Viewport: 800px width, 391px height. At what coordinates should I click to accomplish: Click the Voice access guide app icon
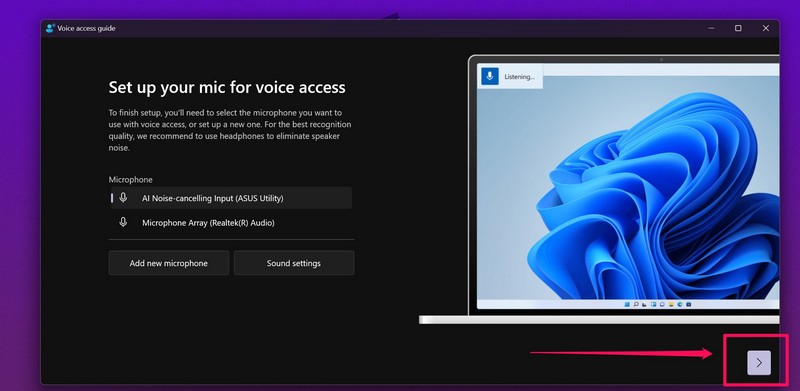50,28
